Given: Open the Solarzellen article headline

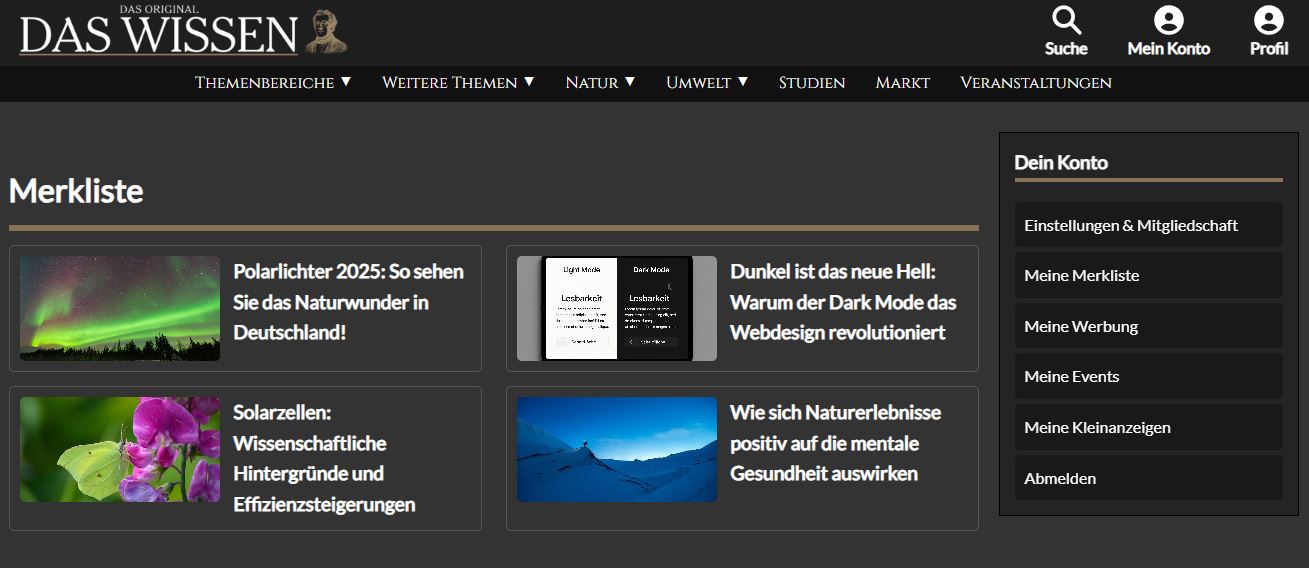Looking at the screenshot, I should [323, 458].
